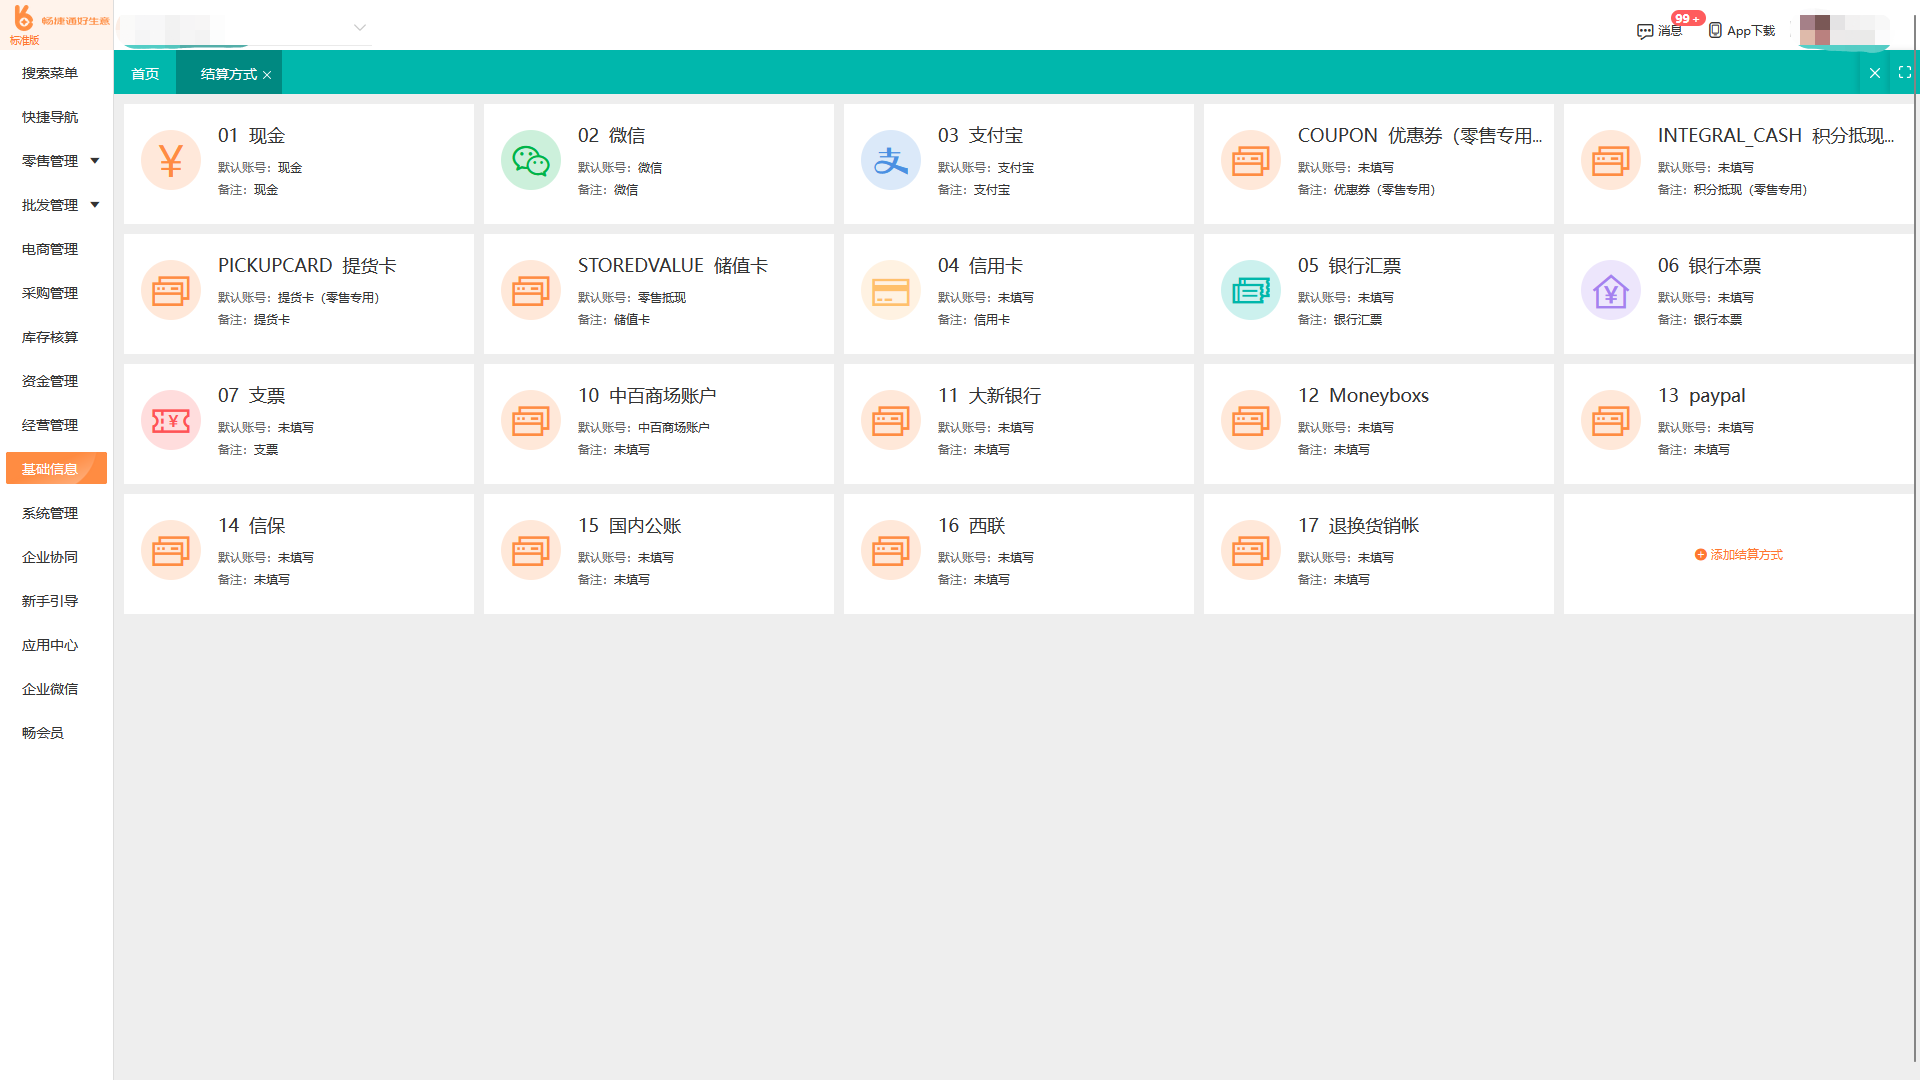Screen dimensions: 1920x1080
Task: Click the Alipay payment method icon
Action: (x=889, y=160)
